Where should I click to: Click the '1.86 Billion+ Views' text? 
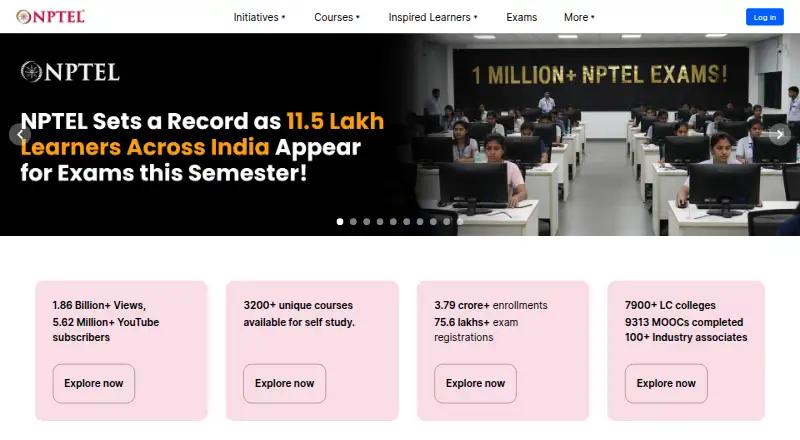click(99, 305)
